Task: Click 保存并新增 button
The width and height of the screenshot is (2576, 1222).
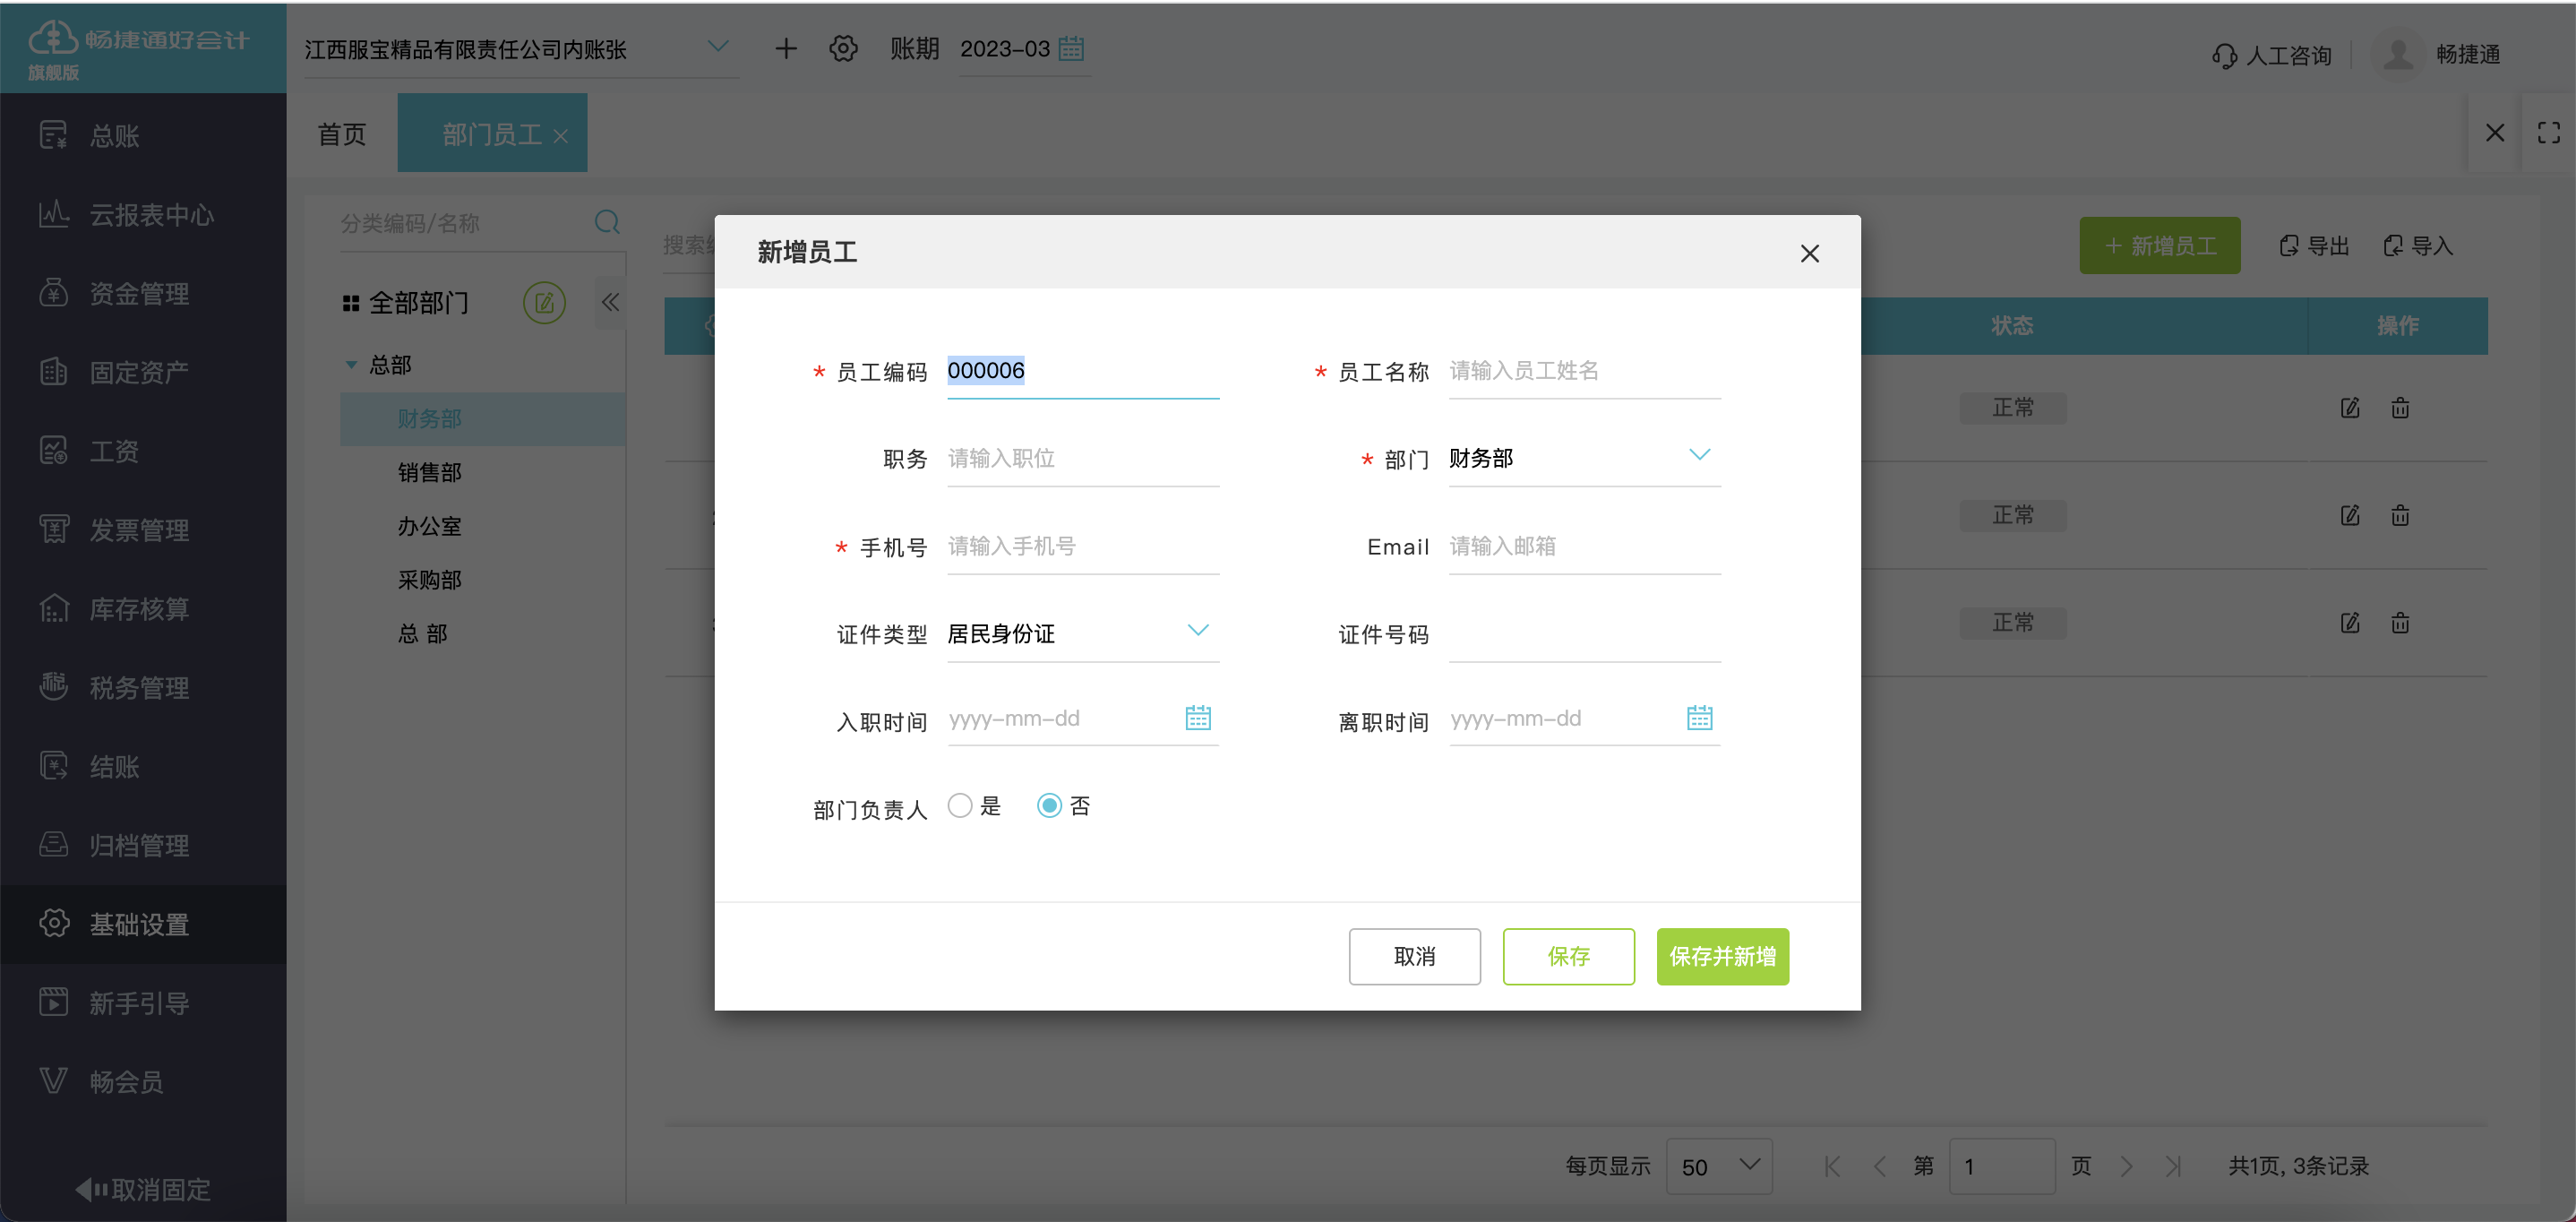Action: (1725, 954)
